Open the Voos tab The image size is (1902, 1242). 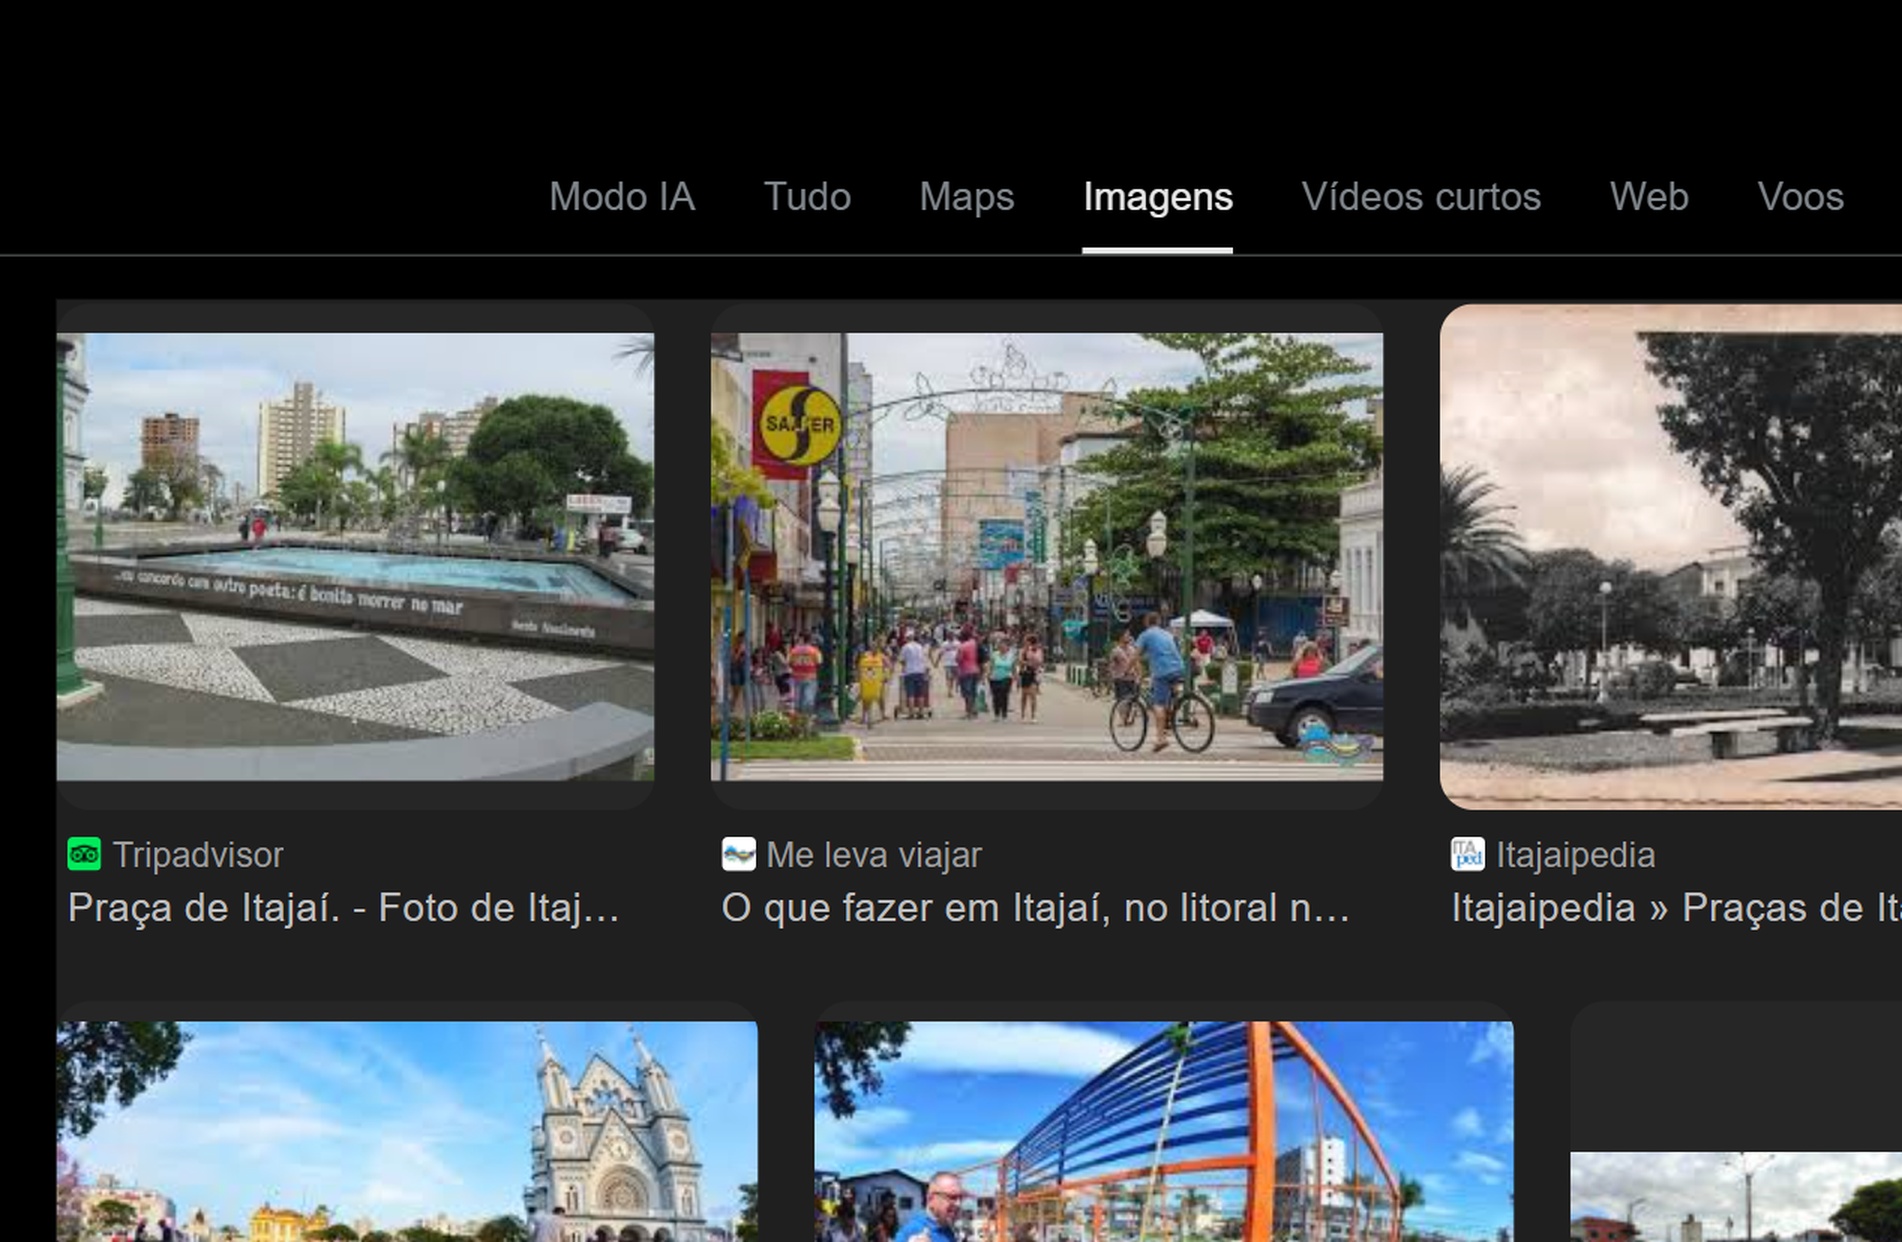1800,197
